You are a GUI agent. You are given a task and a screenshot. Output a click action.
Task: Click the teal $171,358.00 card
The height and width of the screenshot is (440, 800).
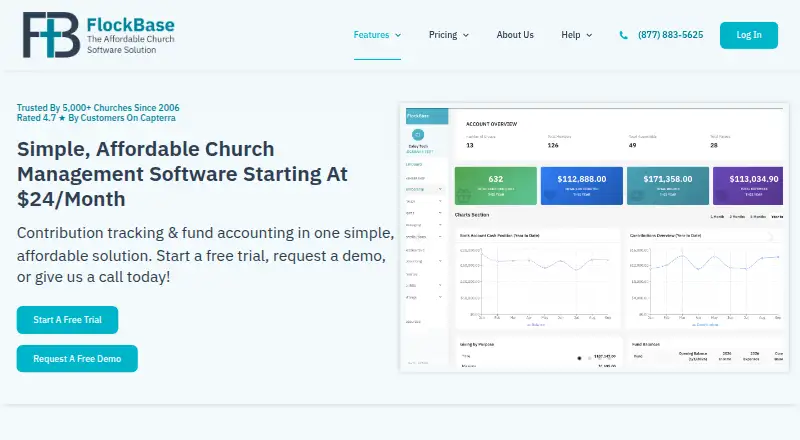click(668, 186)
